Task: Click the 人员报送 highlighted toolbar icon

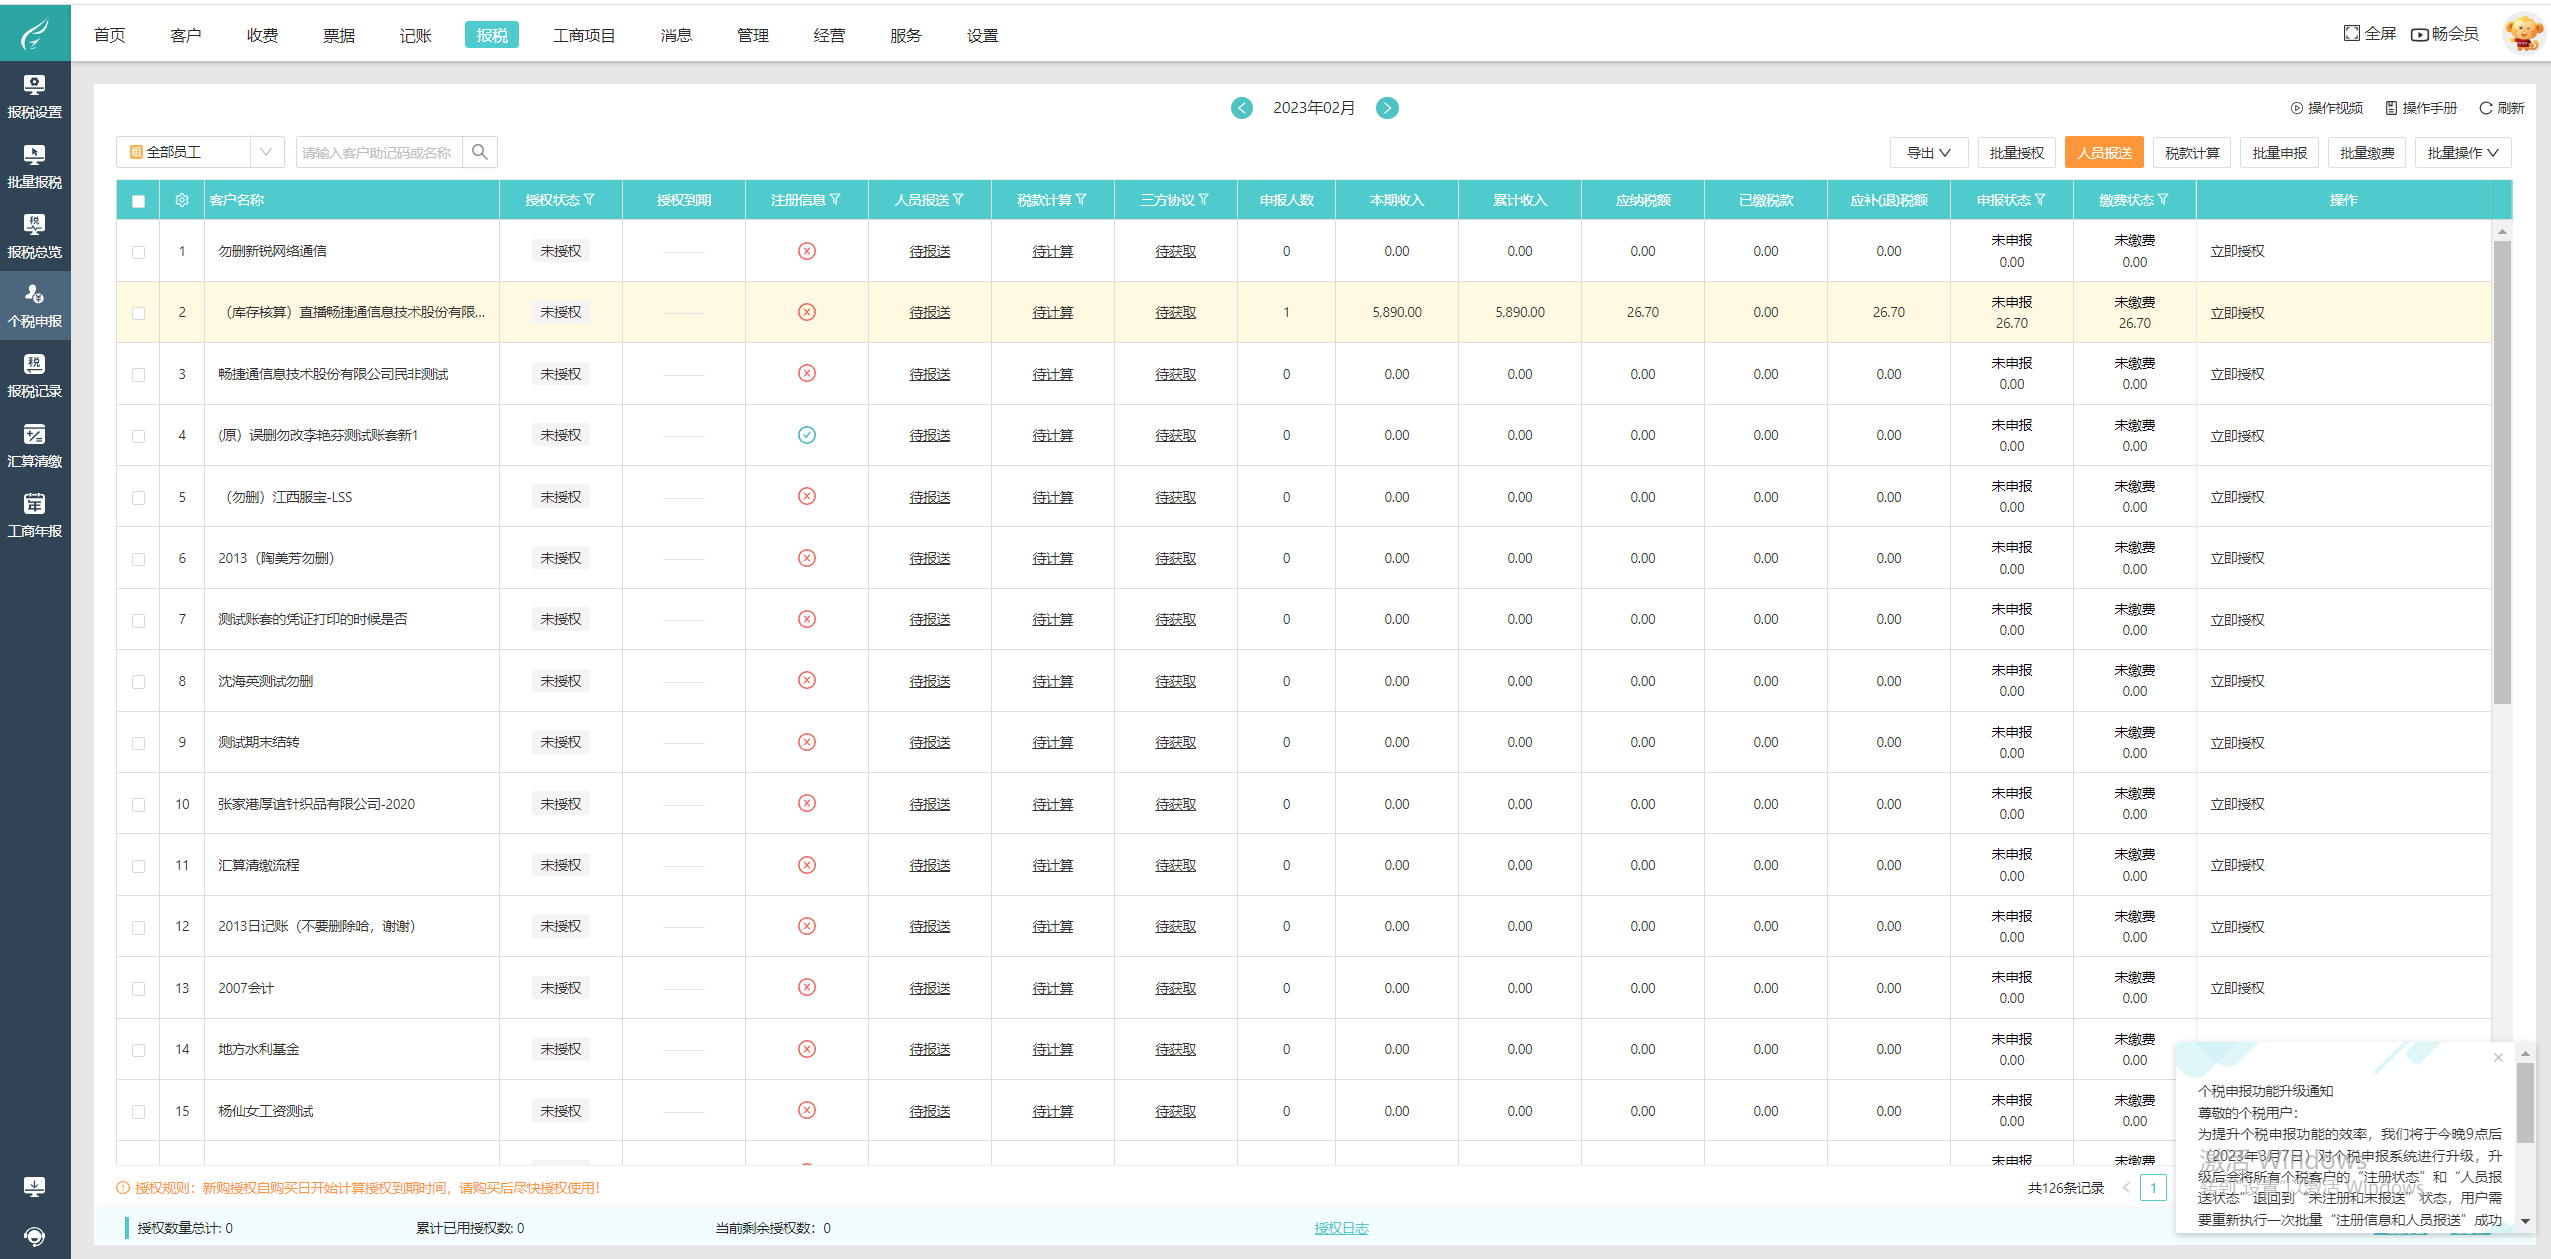Action: [2105, 153]
